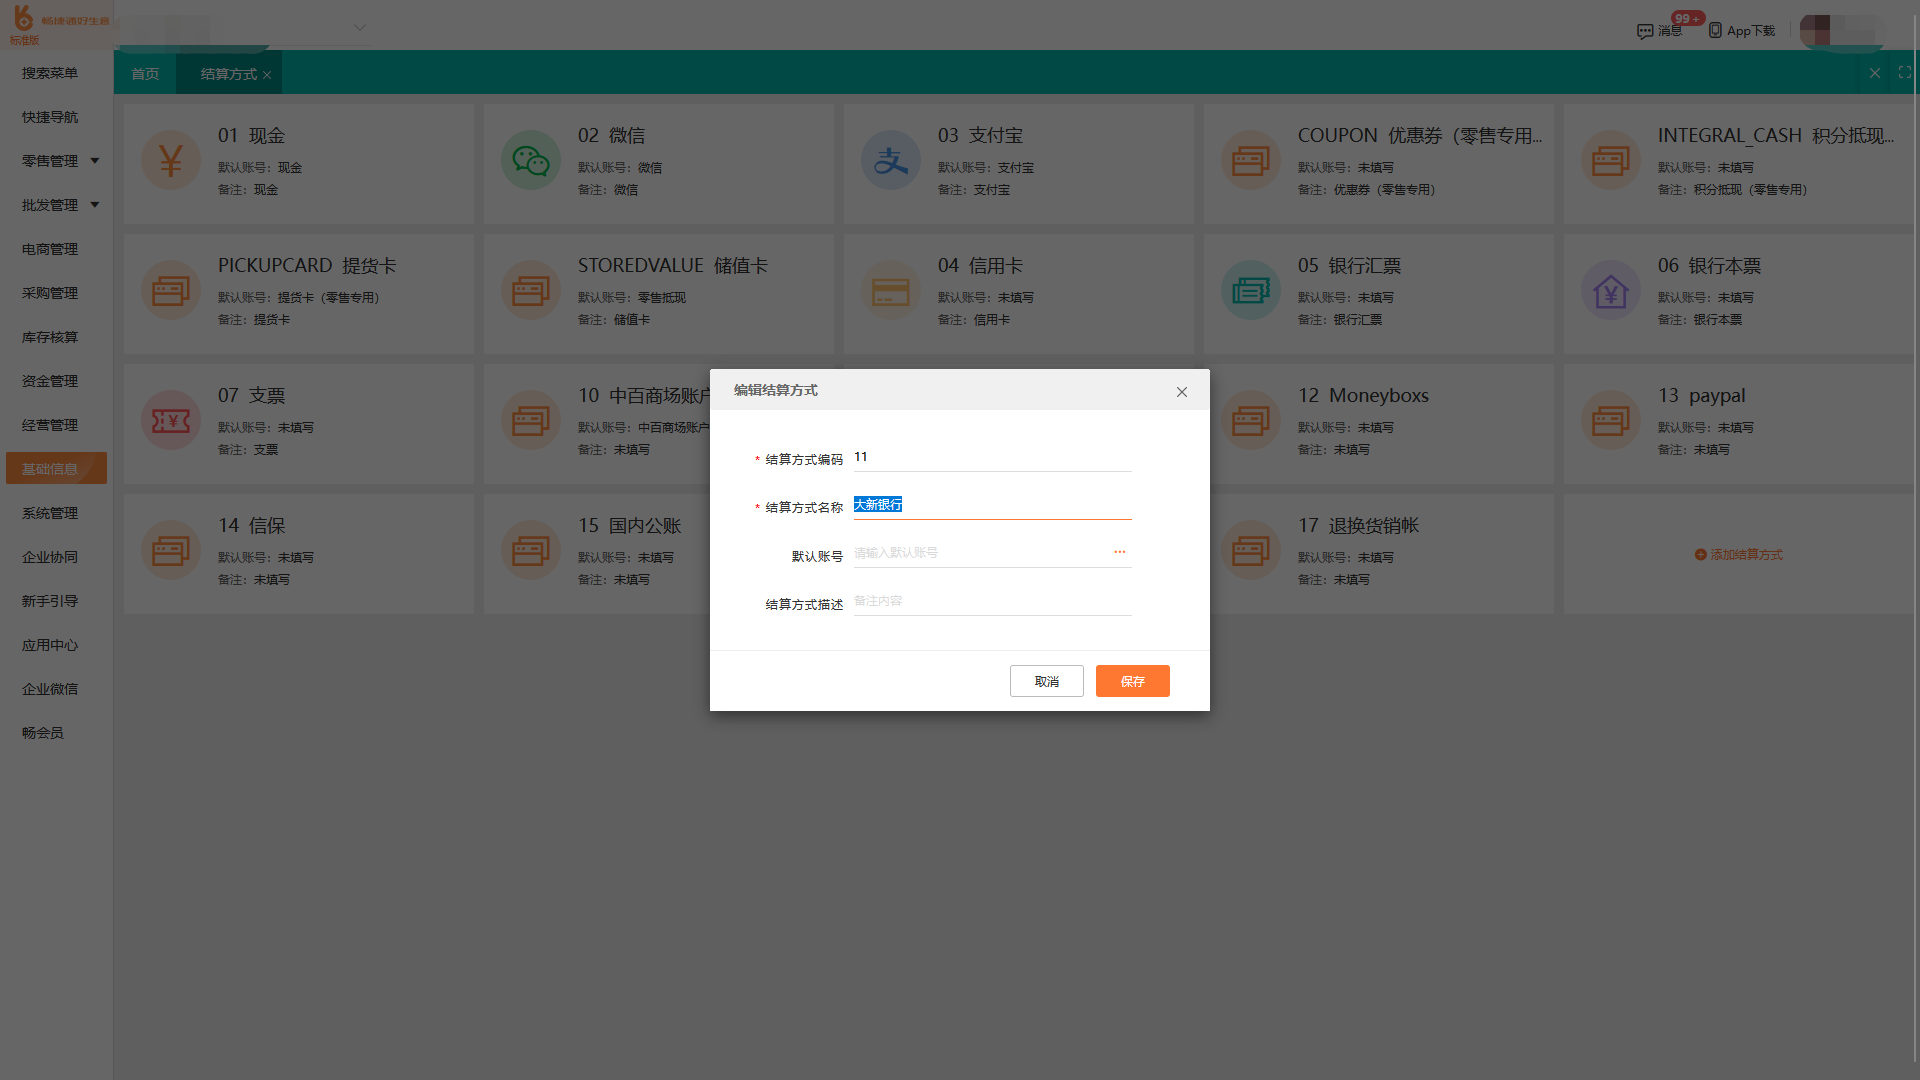Click the 信用卡 payment method icon
Screen dimensions: 1920x1080
pyautogui.click(x=890, y=290)
